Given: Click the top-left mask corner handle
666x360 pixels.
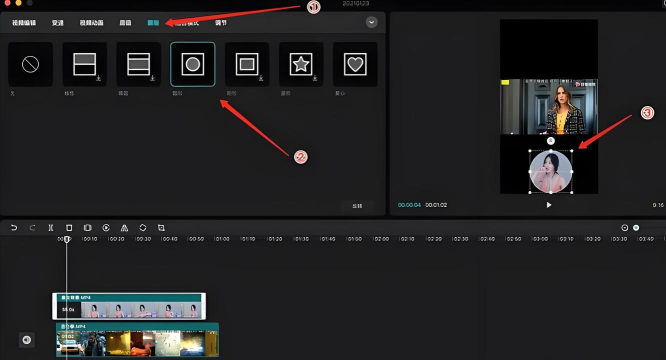Looking at the screenshot, I should tap(530, 151).
